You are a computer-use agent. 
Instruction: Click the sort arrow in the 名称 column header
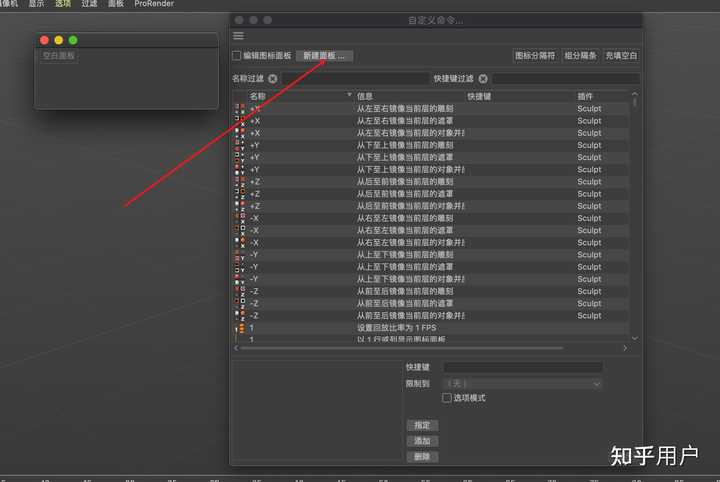coord(348,95)
